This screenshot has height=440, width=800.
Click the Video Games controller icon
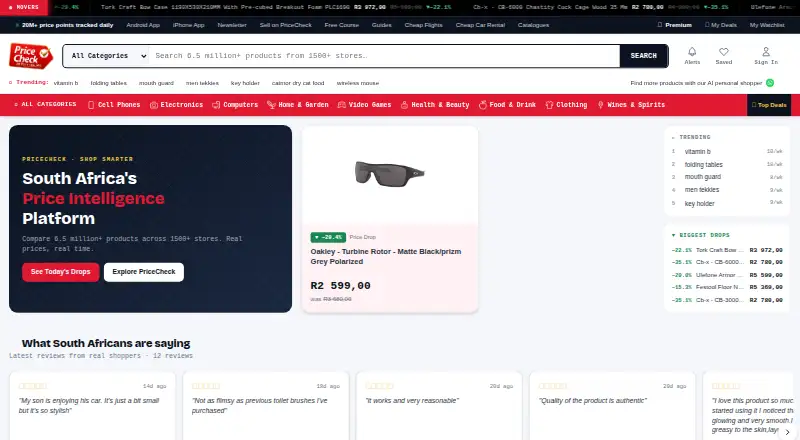(x=342, y=105)
